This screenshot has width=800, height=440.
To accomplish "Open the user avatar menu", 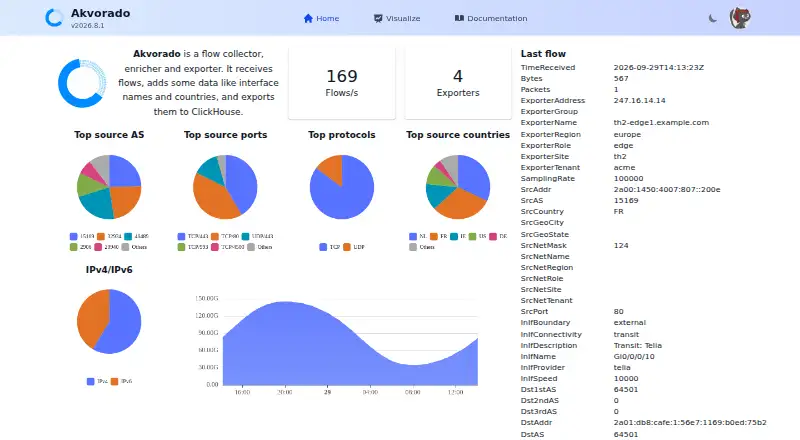I will coord(740,18).
